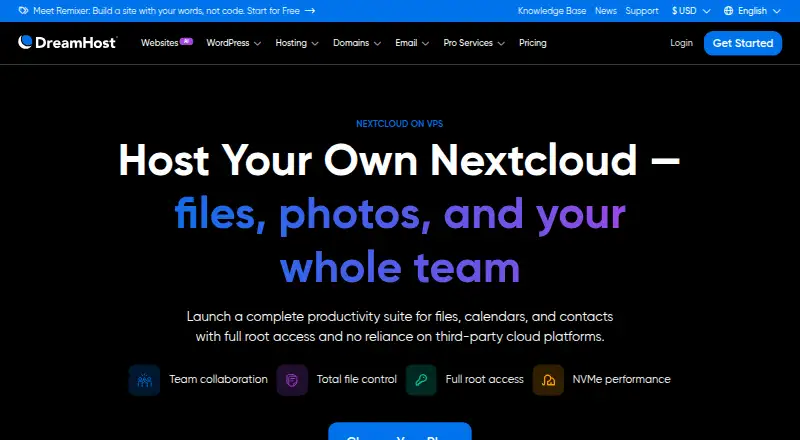
Task: Expand the WordPress dropdown menu
Action: (x=234, y=43)
